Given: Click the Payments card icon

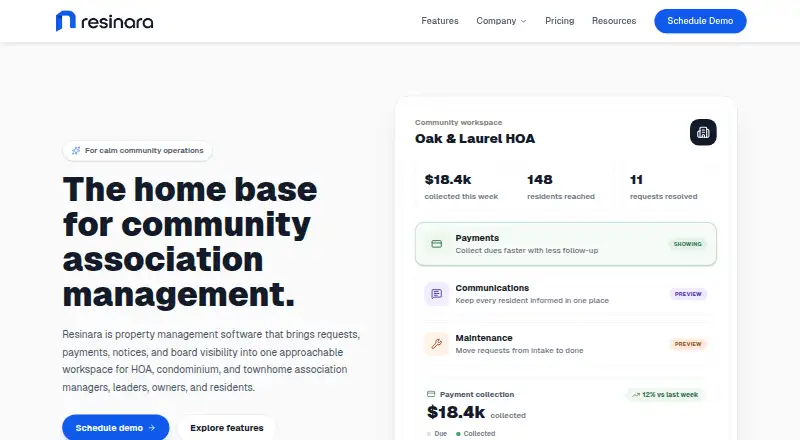Looking at the screenshot, I should pos(437,244).
